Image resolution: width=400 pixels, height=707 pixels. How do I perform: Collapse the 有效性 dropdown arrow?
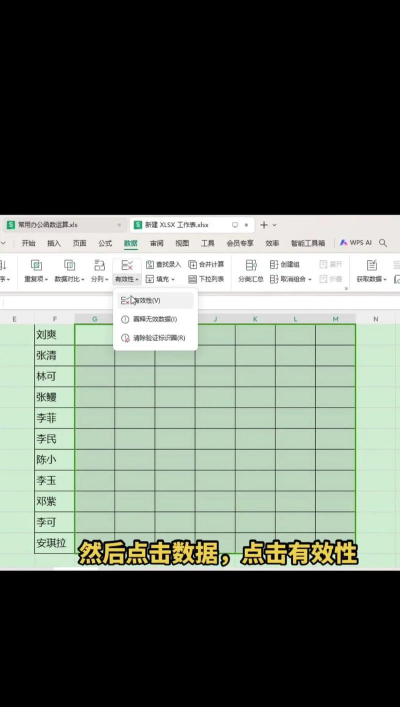[x=137, y=280]
